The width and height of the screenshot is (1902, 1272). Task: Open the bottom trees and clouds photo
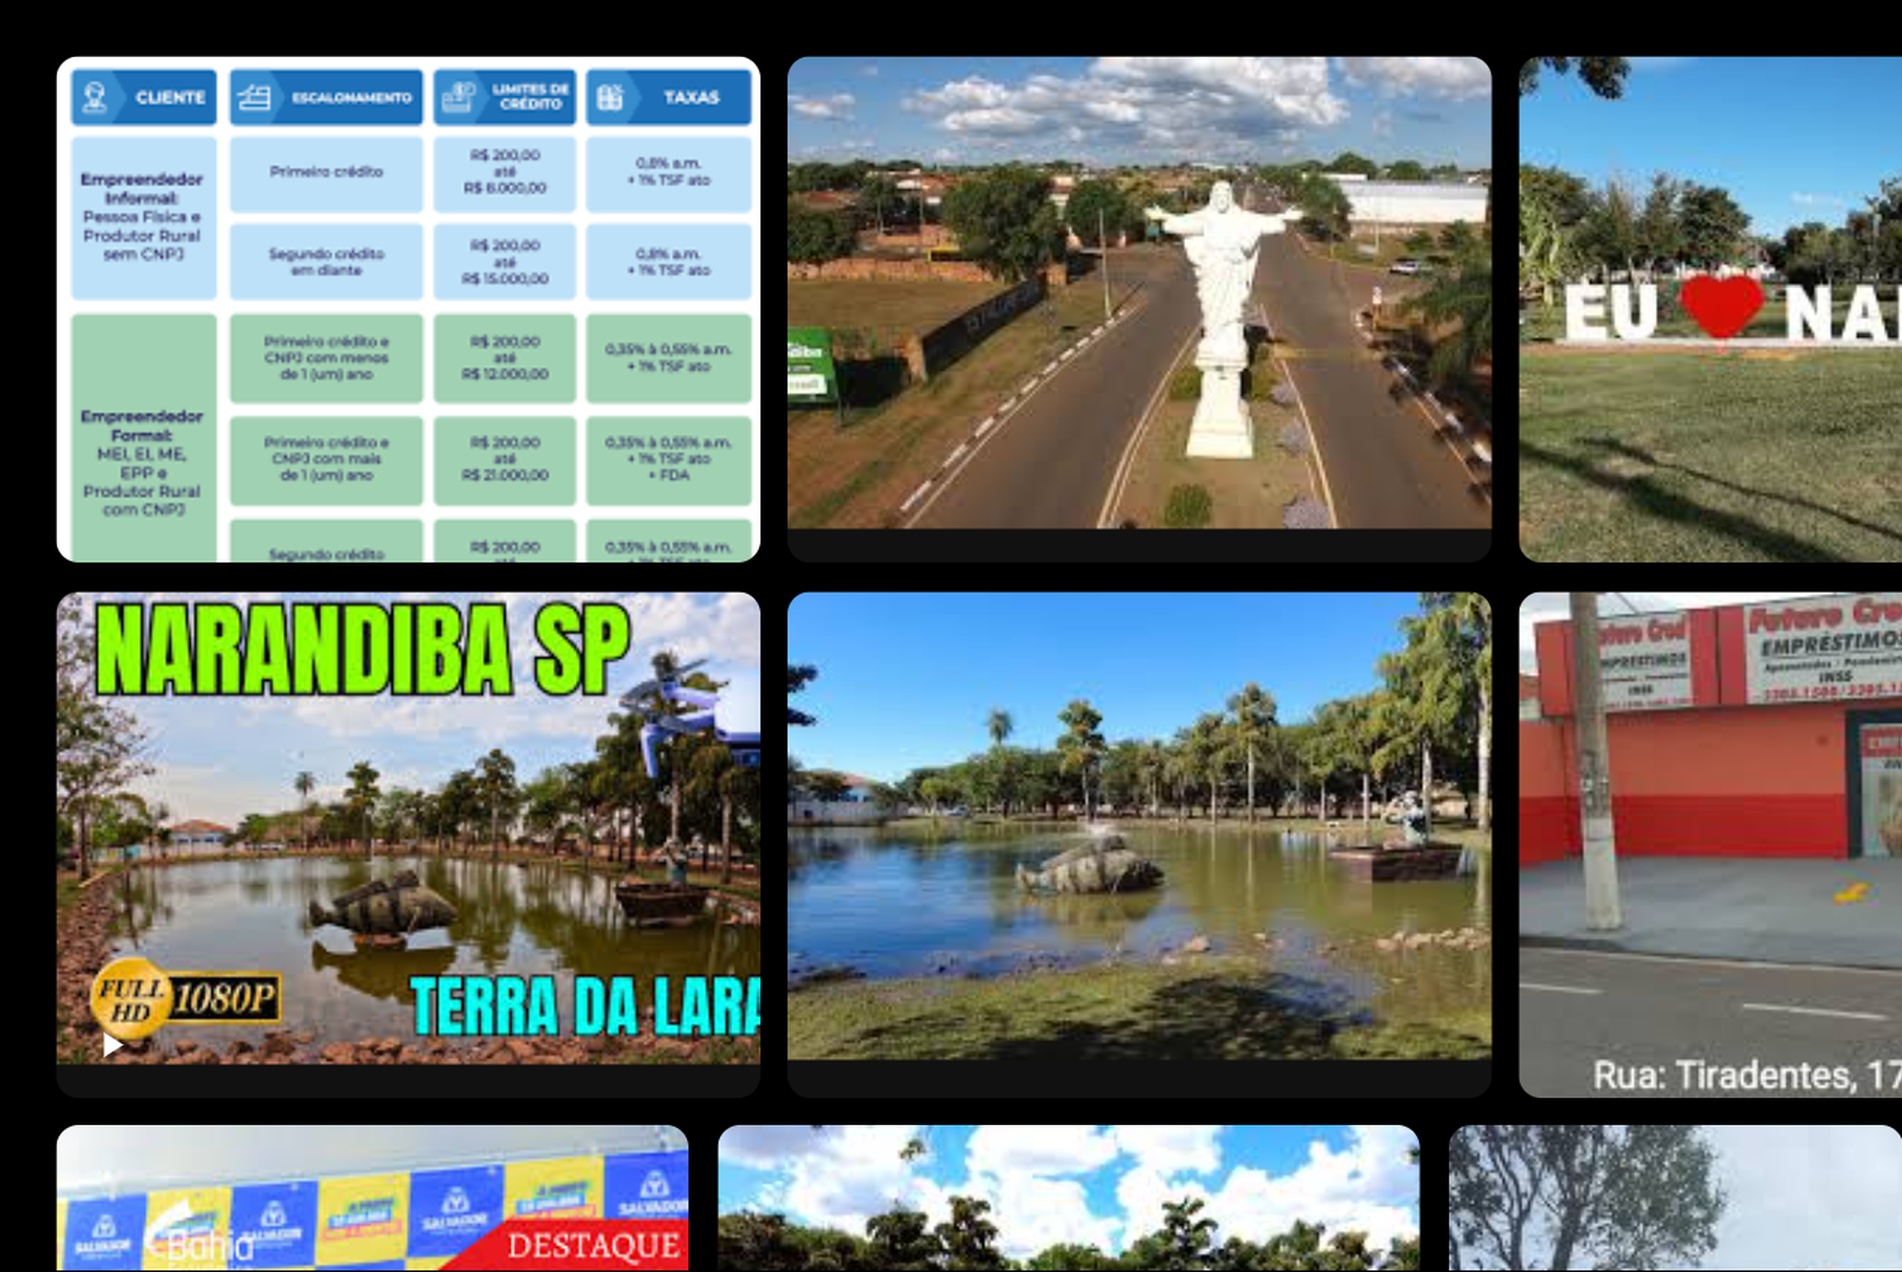click(x=1068, y=1198)
